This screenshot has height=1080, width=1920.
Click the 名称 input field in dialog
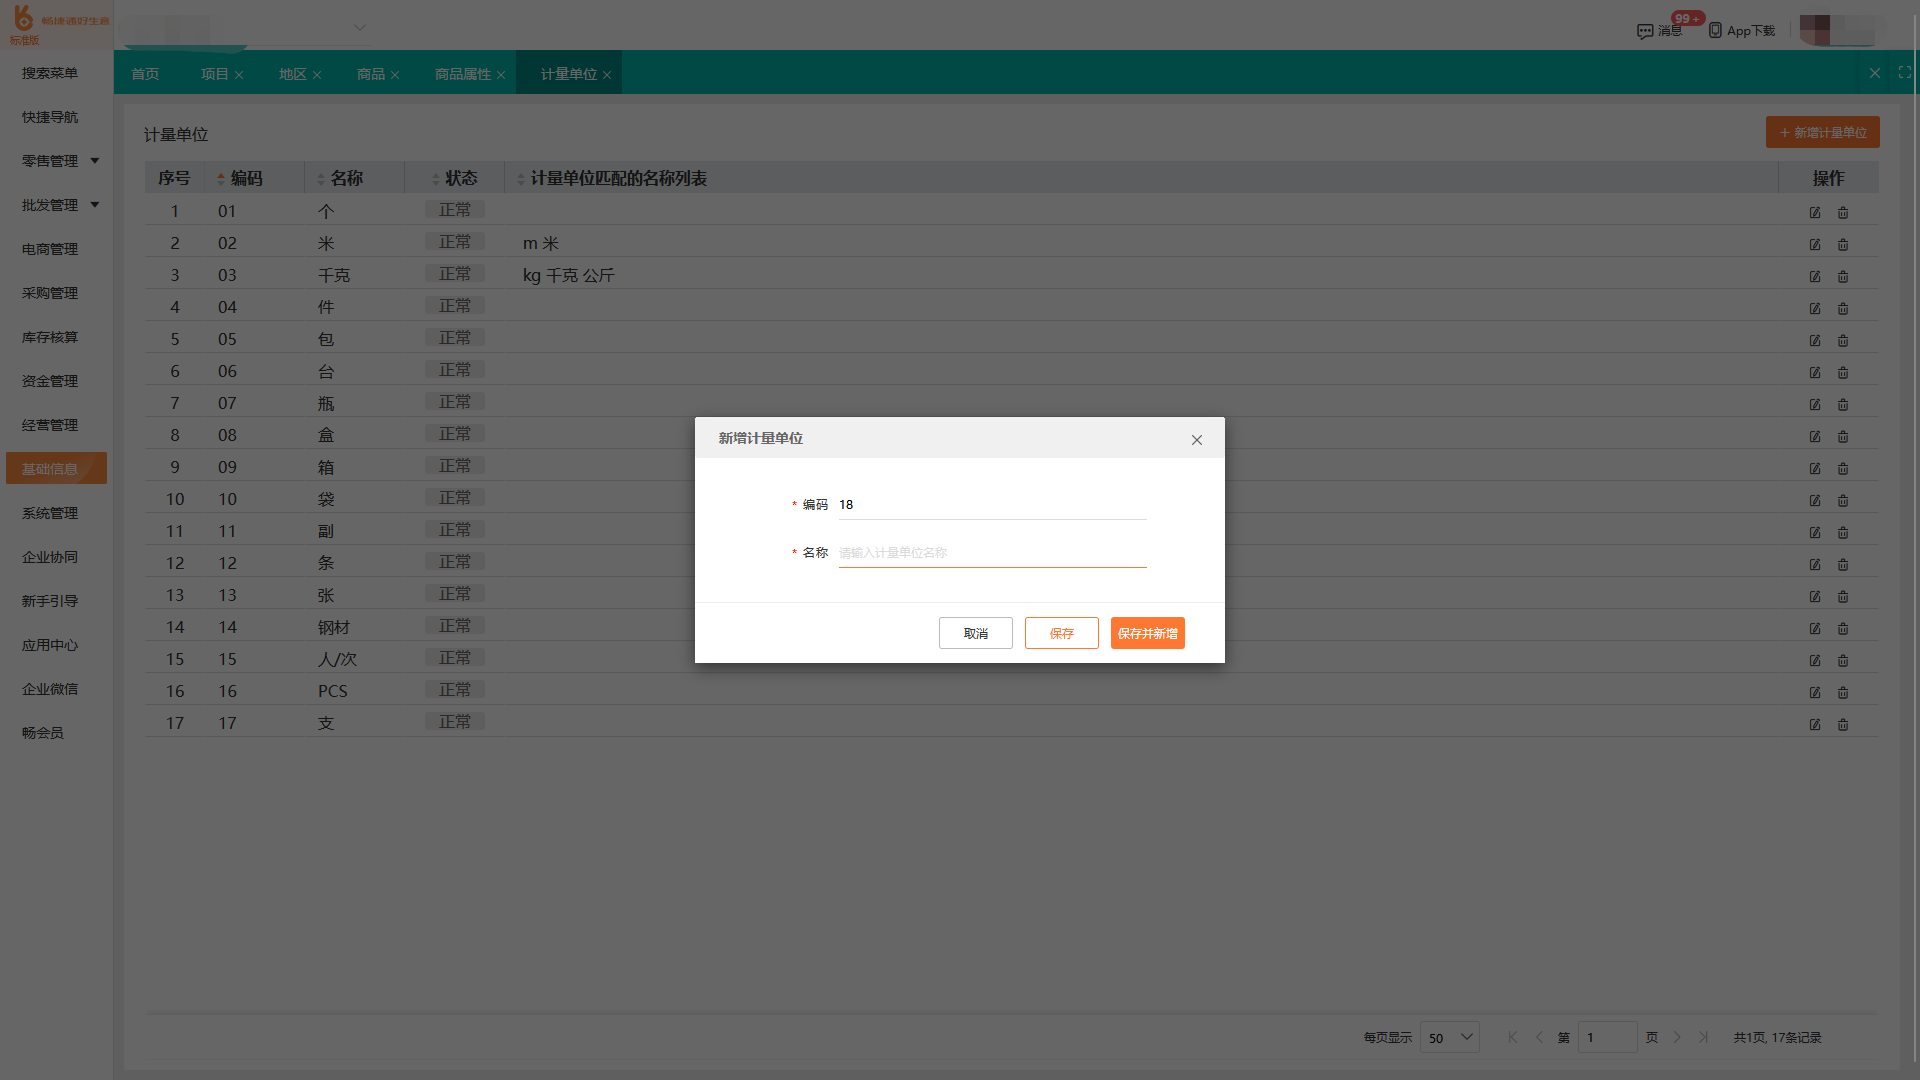tap(990, 551)
